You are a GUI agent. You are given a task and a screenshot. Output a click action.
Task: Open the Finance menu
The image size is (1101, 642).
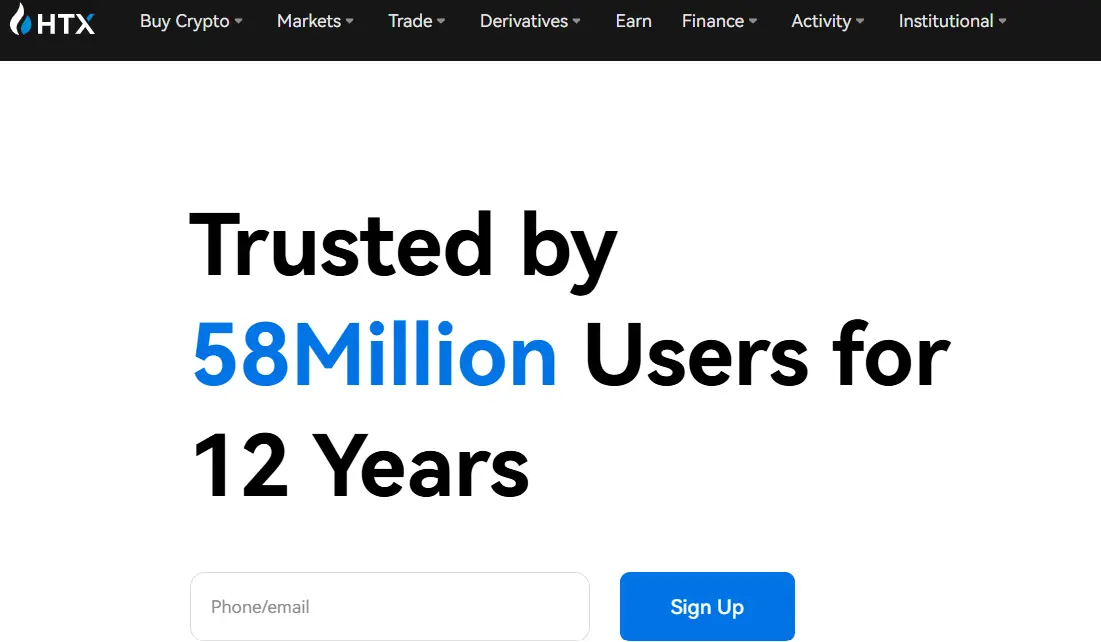click(712, 20)
